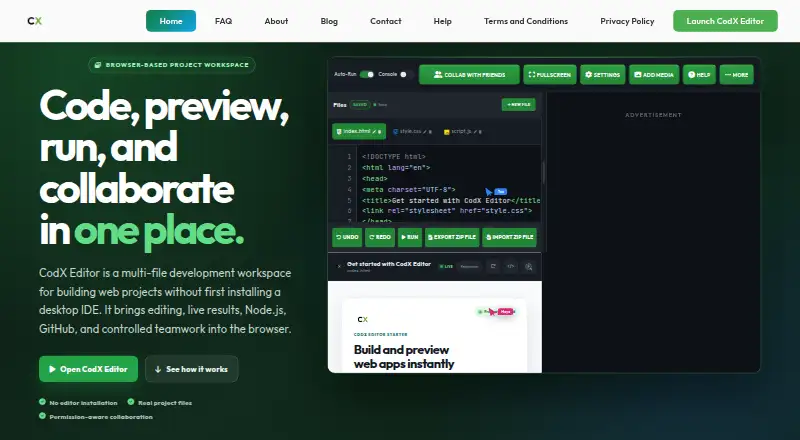Viewport: 800px width, 440px height.
Task: Click the link rel stylesheet code line
Action: [447, 210]
